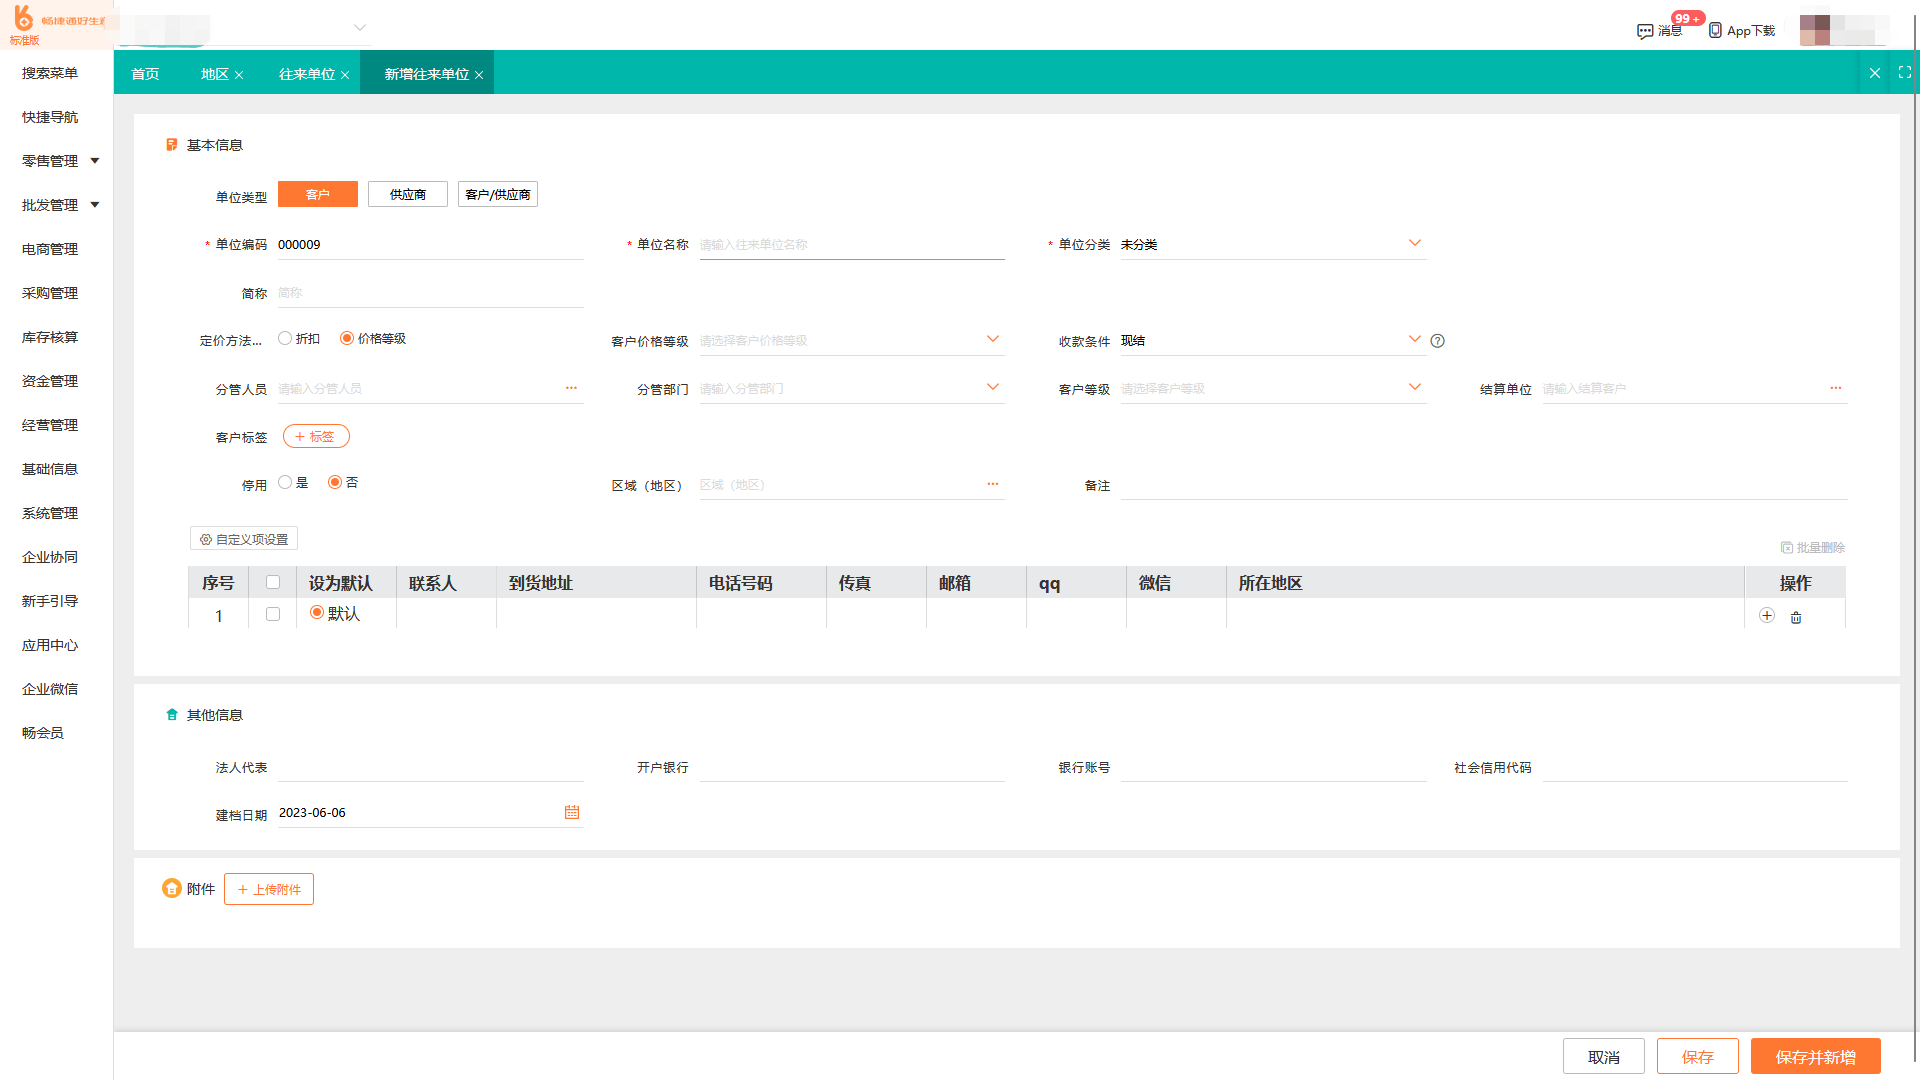The image size is (1920, 1080).
Task: Click the help icon next to 收款条件
Action: coord(1439,340)
